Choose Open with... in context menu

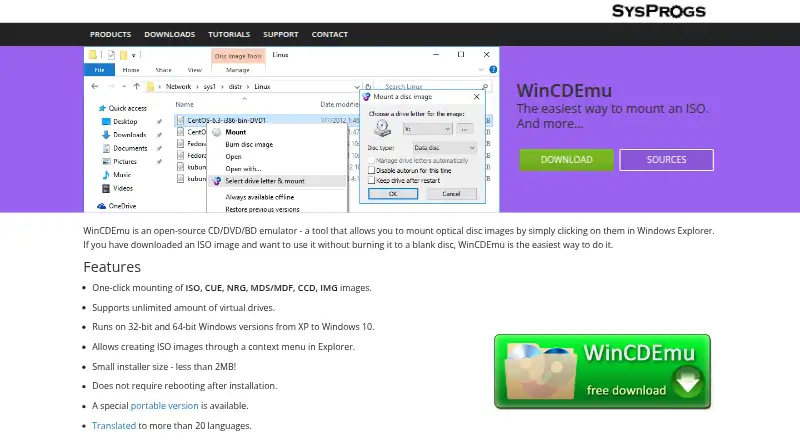(243, 168)
